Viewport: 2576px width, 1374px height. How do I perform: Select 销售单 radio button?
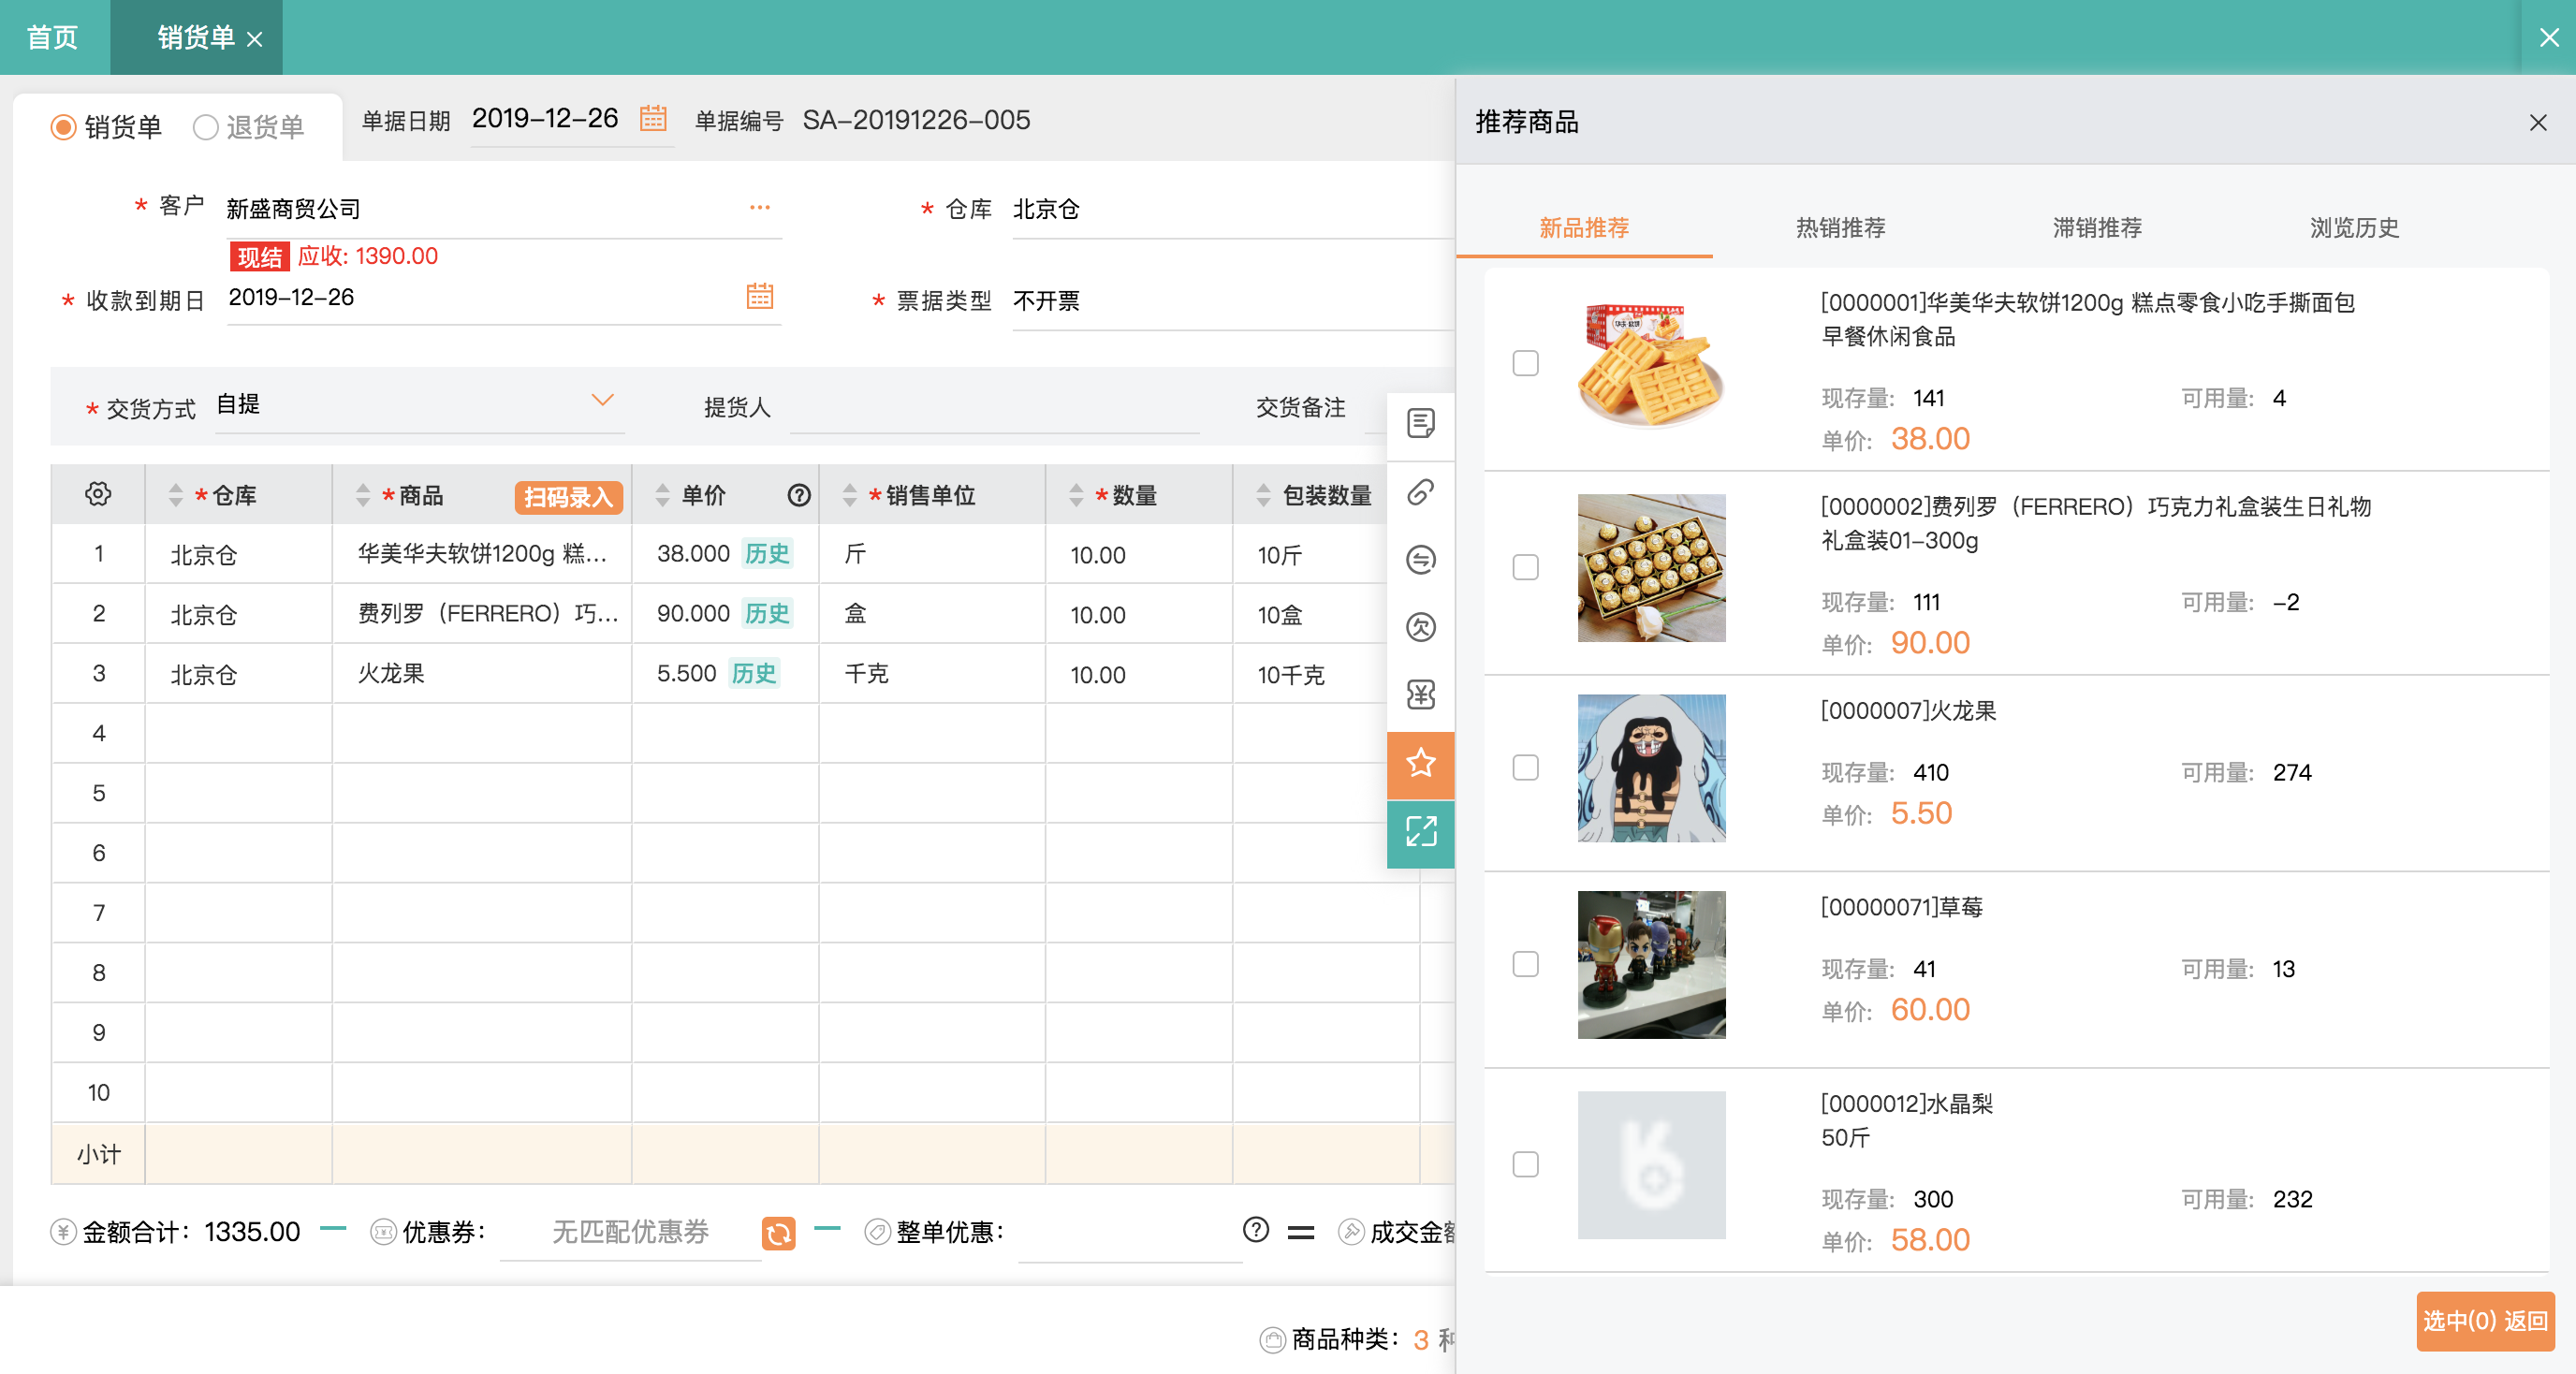click(x=63, y=123)
